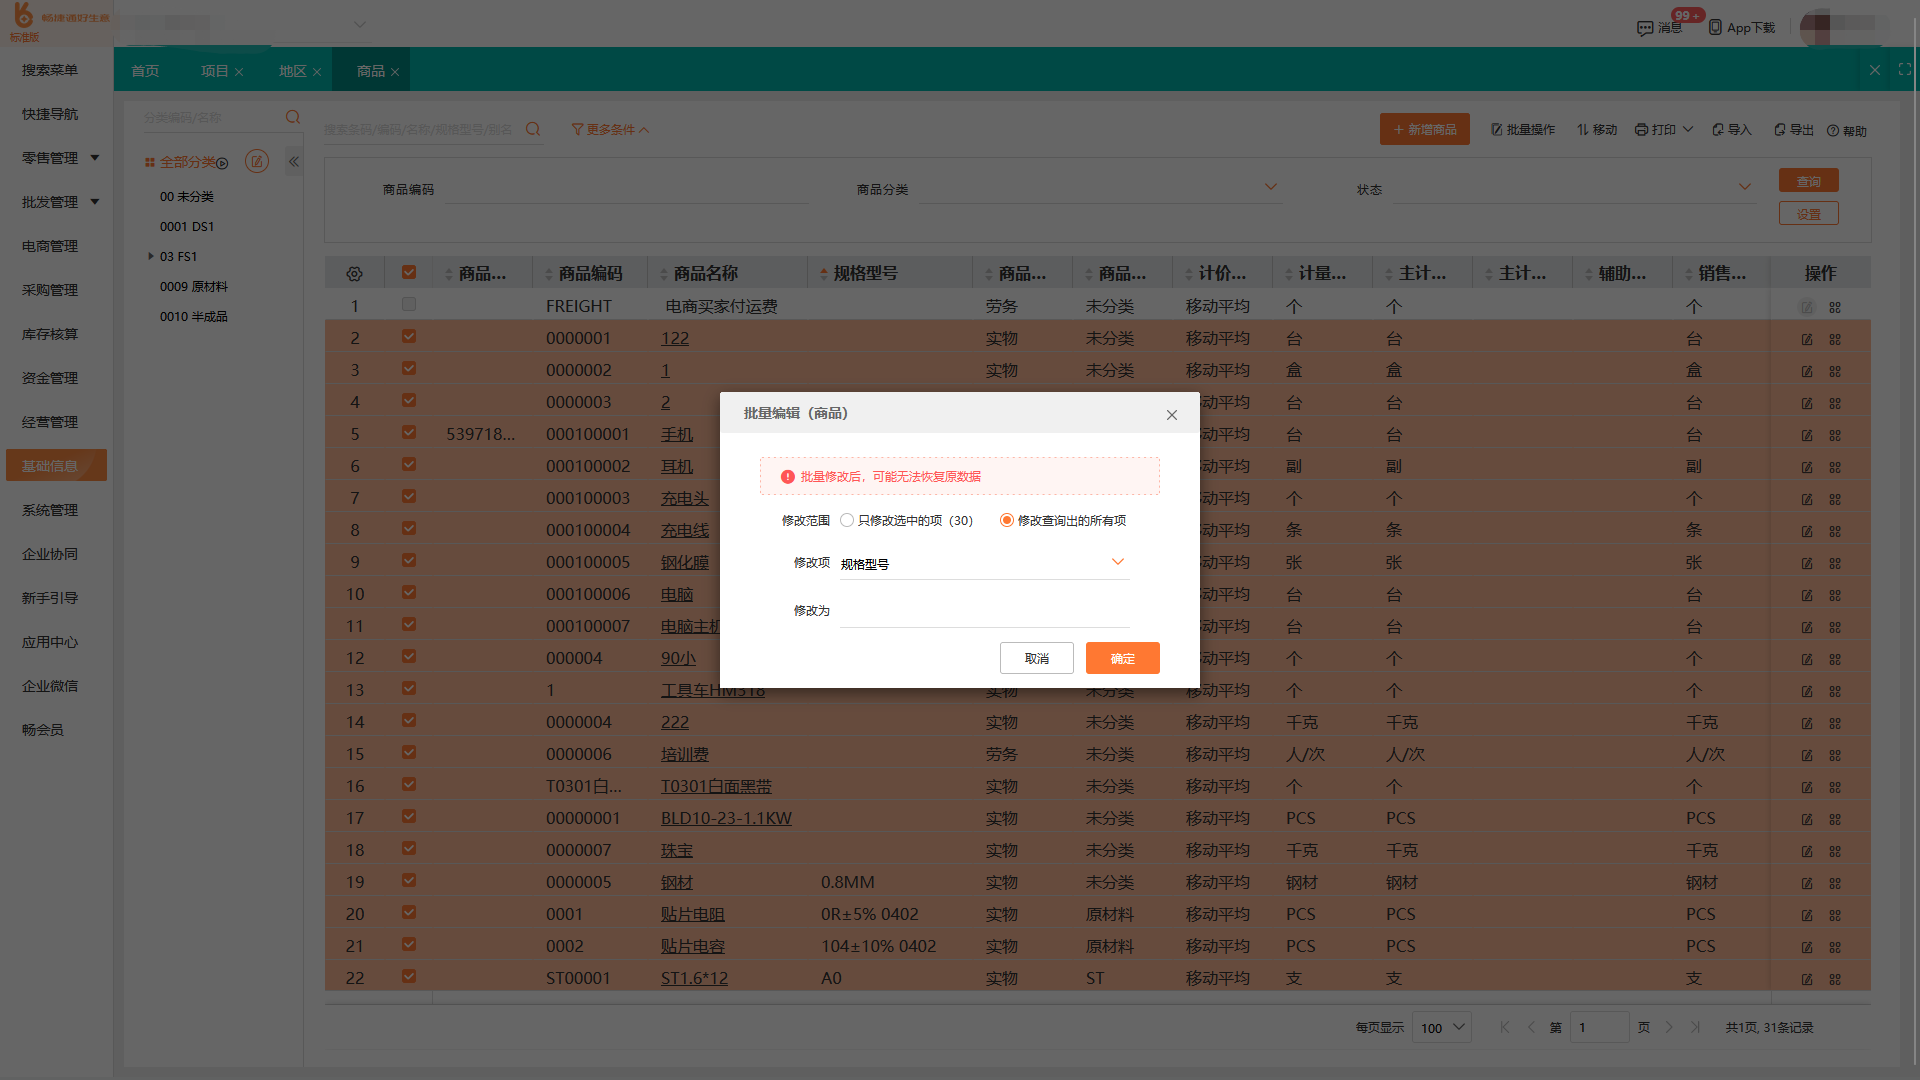Click 取消 button in dialog

pyautogui.click(x=1036, y=658)
